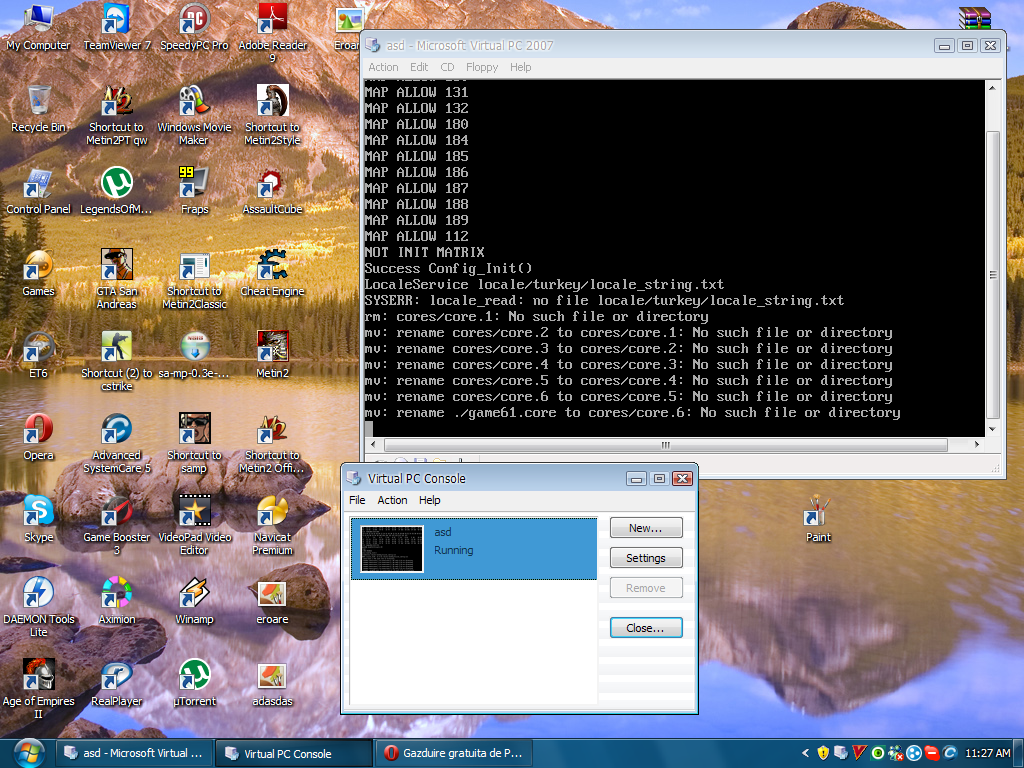Screen dimensions: 1024x768
Task: Open the DAEMON Tools Lite icon
Action: click(x=38, y=594)
